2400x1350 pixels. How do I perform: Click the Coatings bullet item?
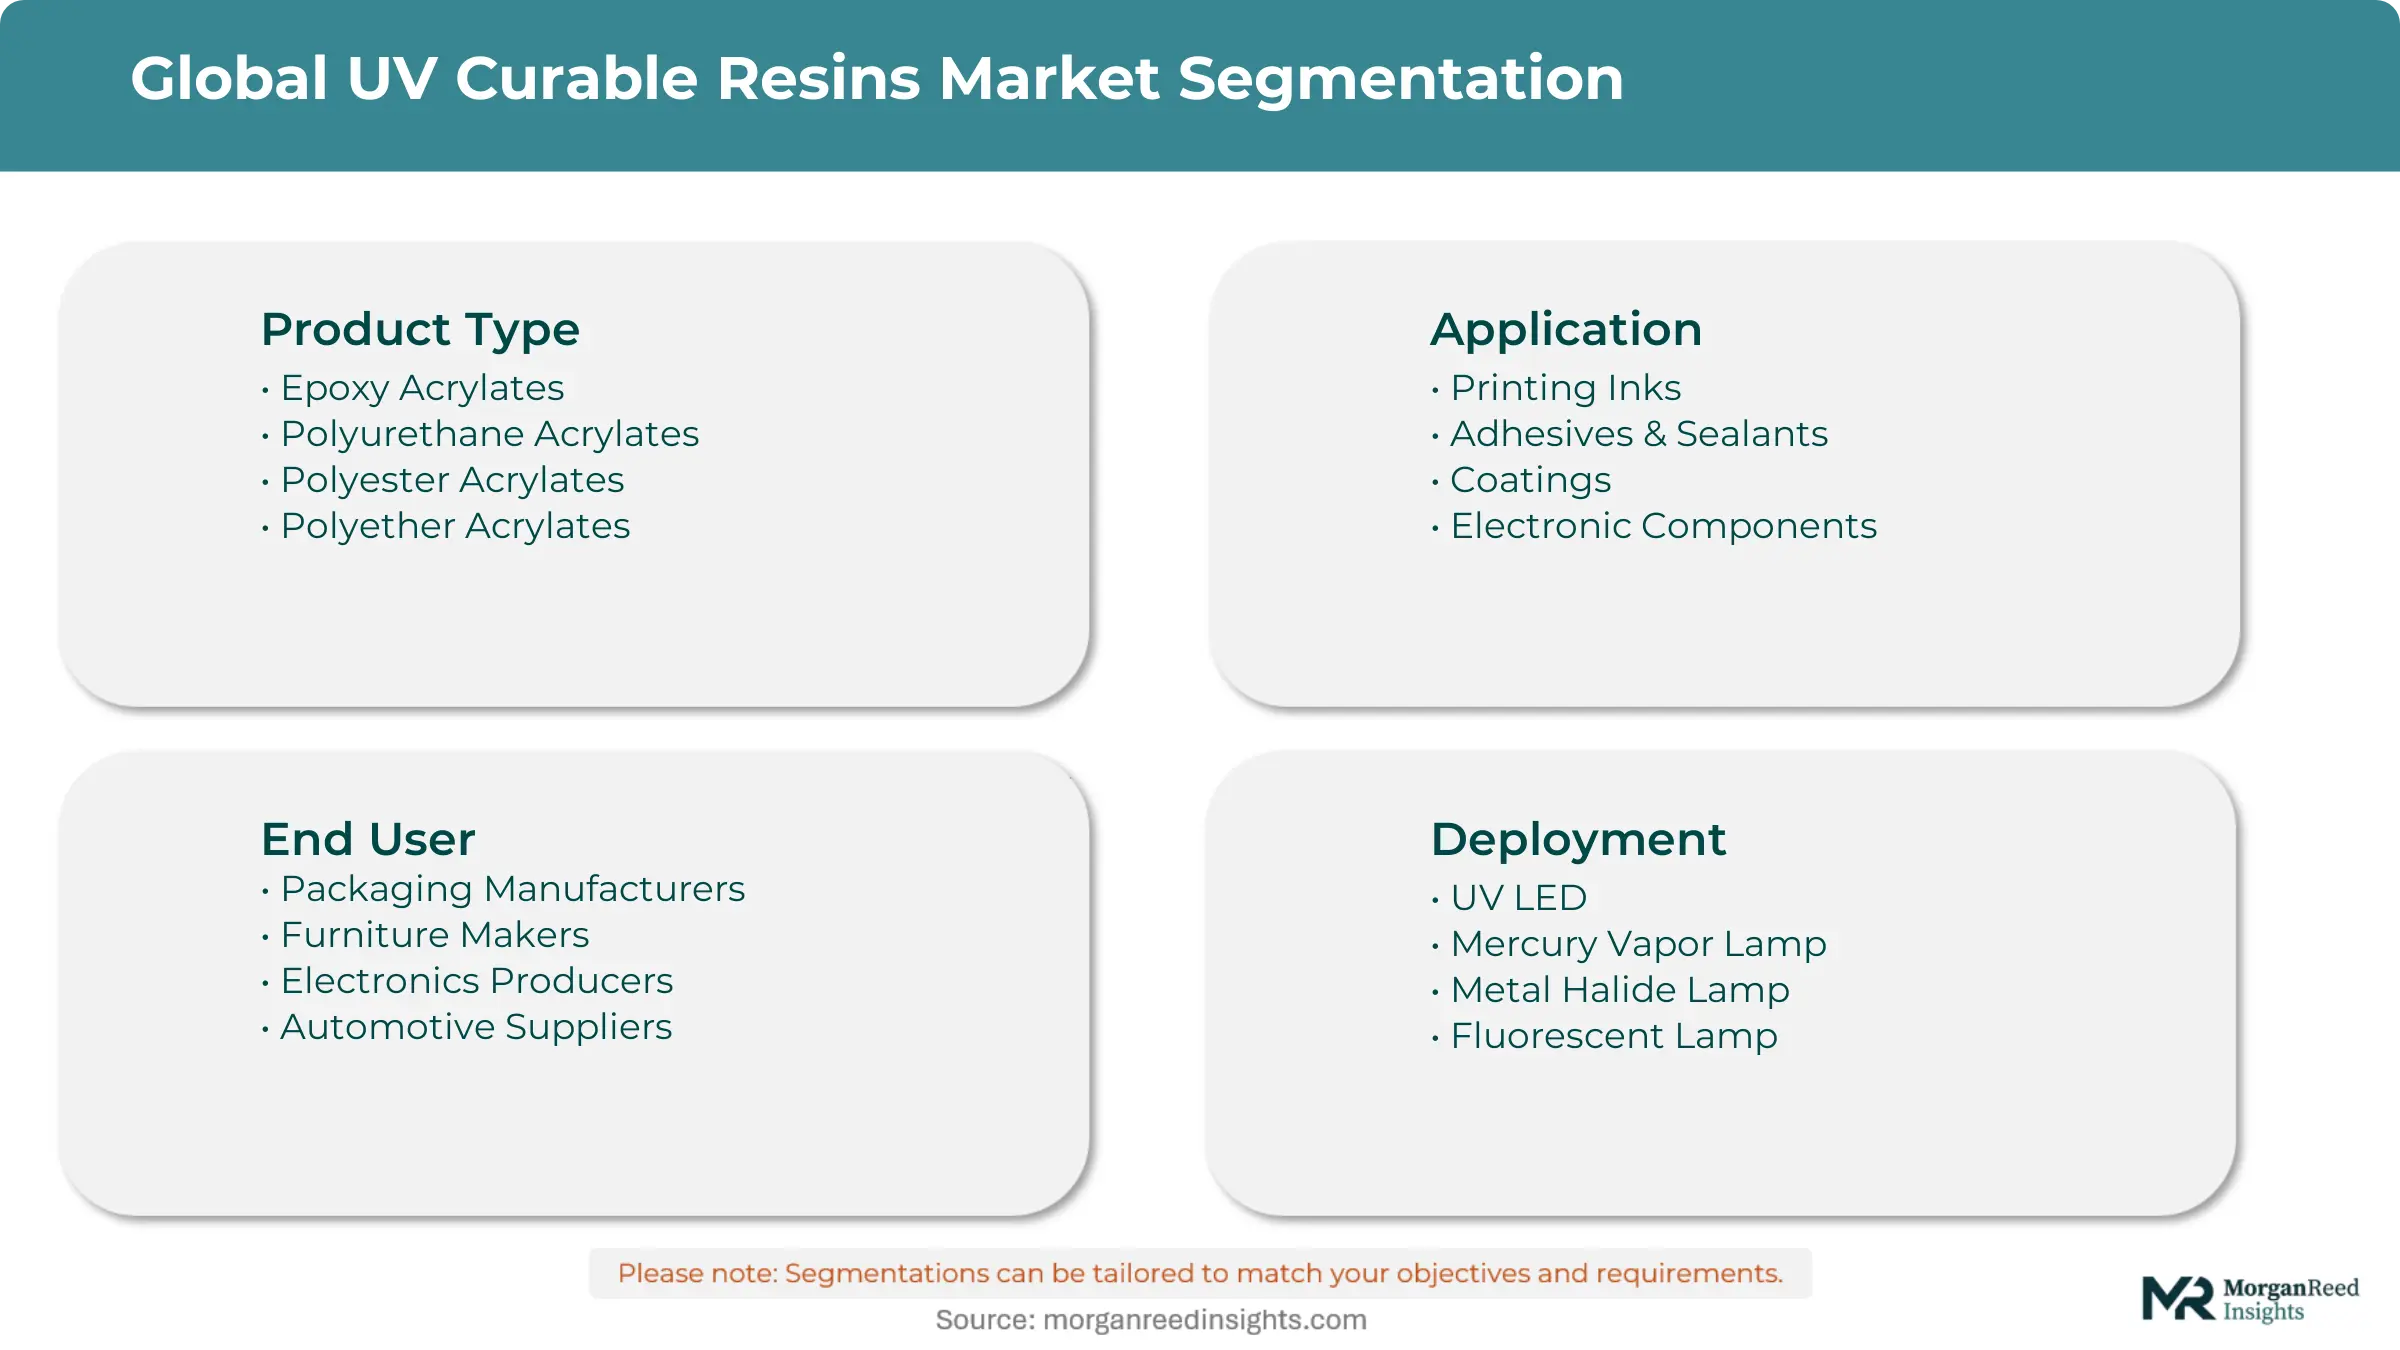pyautogui.click(x=1530, y=481)
